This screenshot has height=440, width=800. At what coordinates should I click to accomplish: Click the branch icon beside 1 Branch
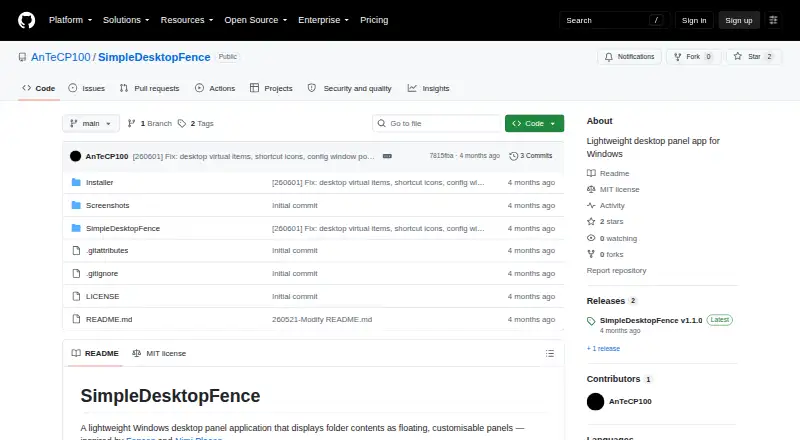pyautogui.click(x=131, y=124)
